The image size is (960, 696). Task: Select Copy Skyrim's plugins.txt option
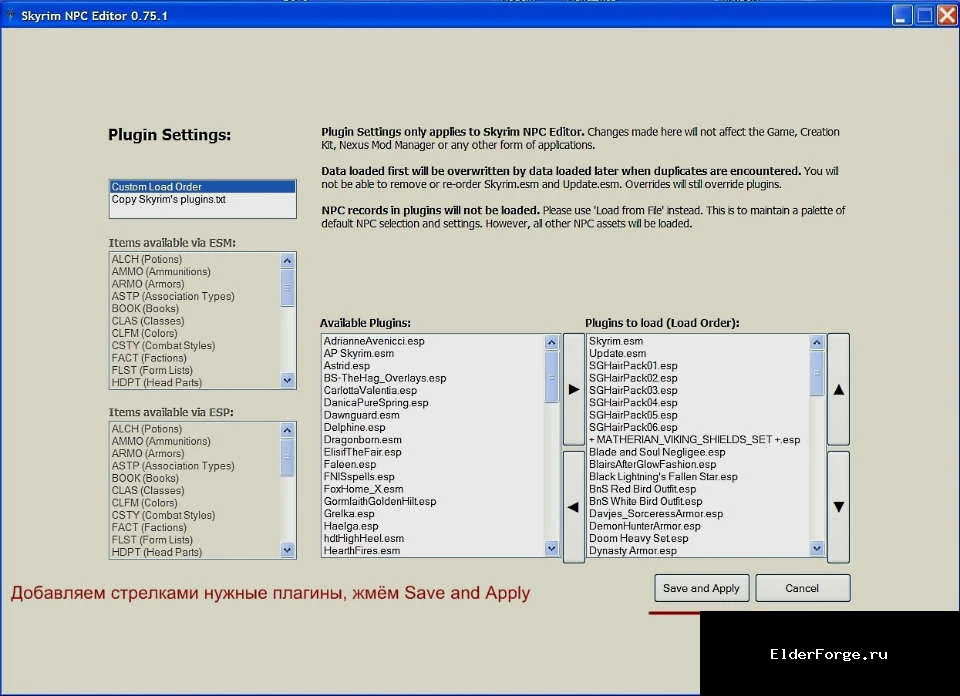[x=202, y=200]
